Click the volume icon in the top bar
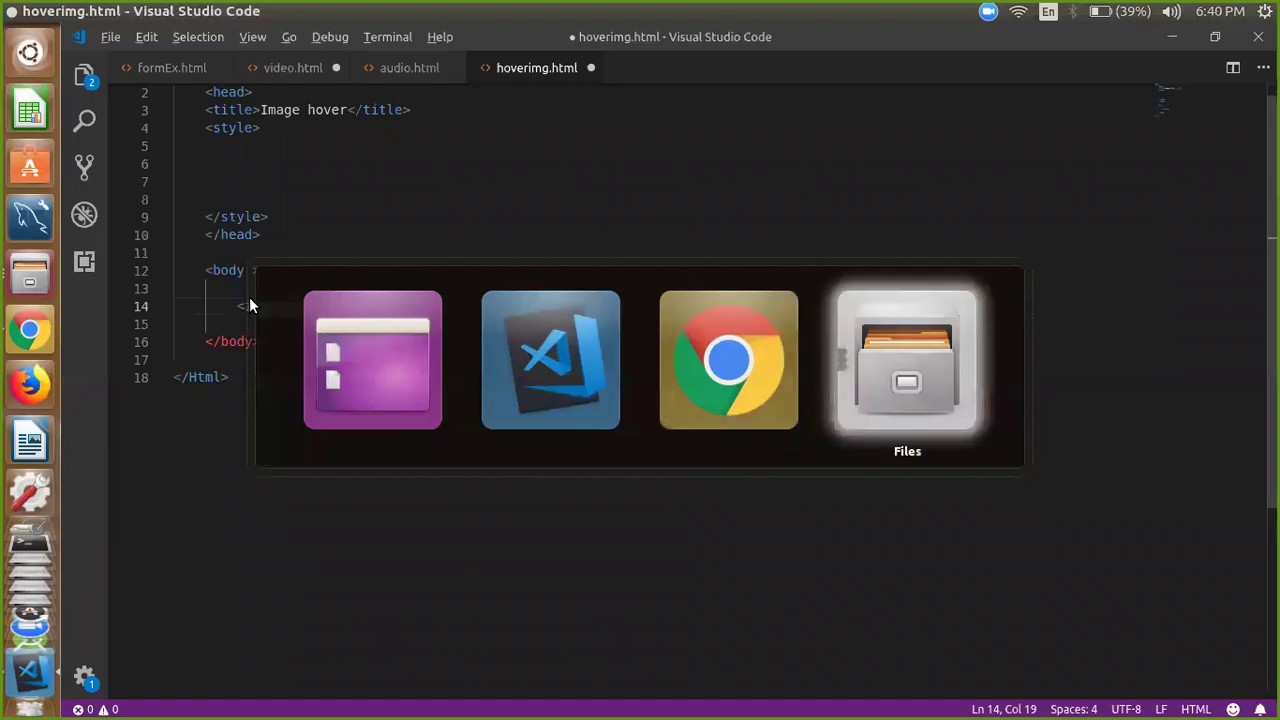This screenshot has height=720, width=1280. click(1170, 11)
